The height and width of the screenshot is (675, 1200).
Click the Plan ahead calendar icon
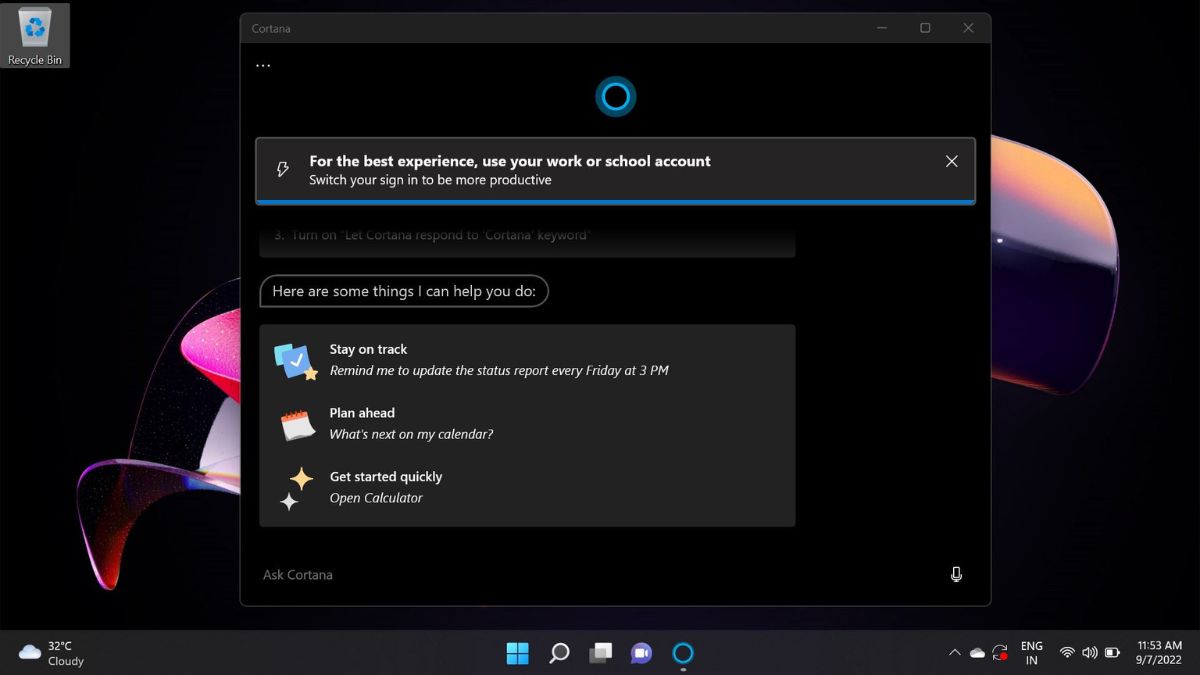[298, 425]
